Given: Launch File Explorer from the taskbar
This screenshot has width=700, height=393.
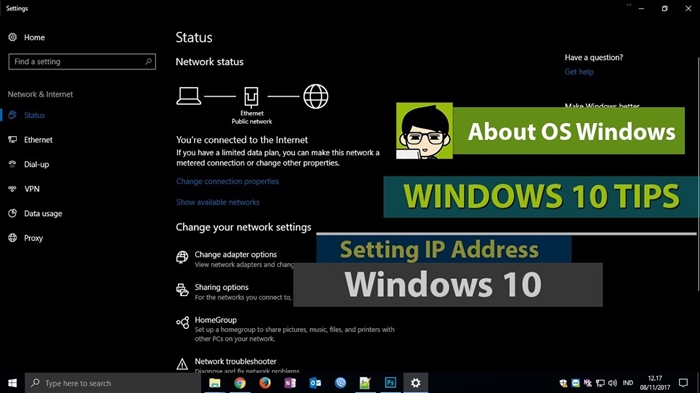Looking at the screenshot, I should [x=215, y=383].
